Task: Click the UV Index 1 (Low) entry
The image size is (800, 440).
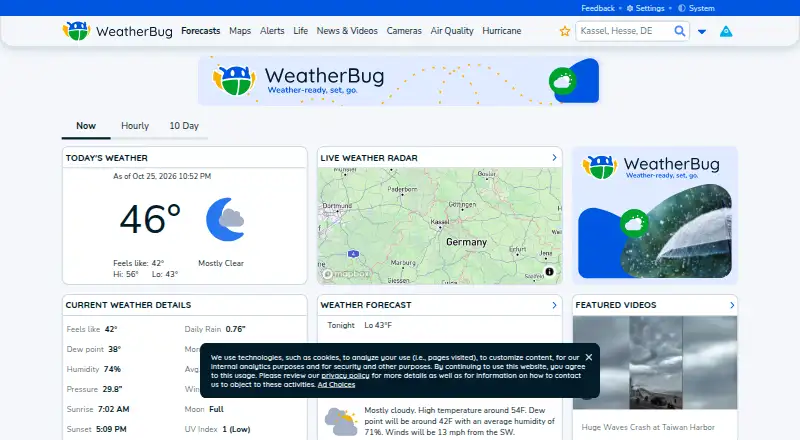Action: click(x=217, y=429)
